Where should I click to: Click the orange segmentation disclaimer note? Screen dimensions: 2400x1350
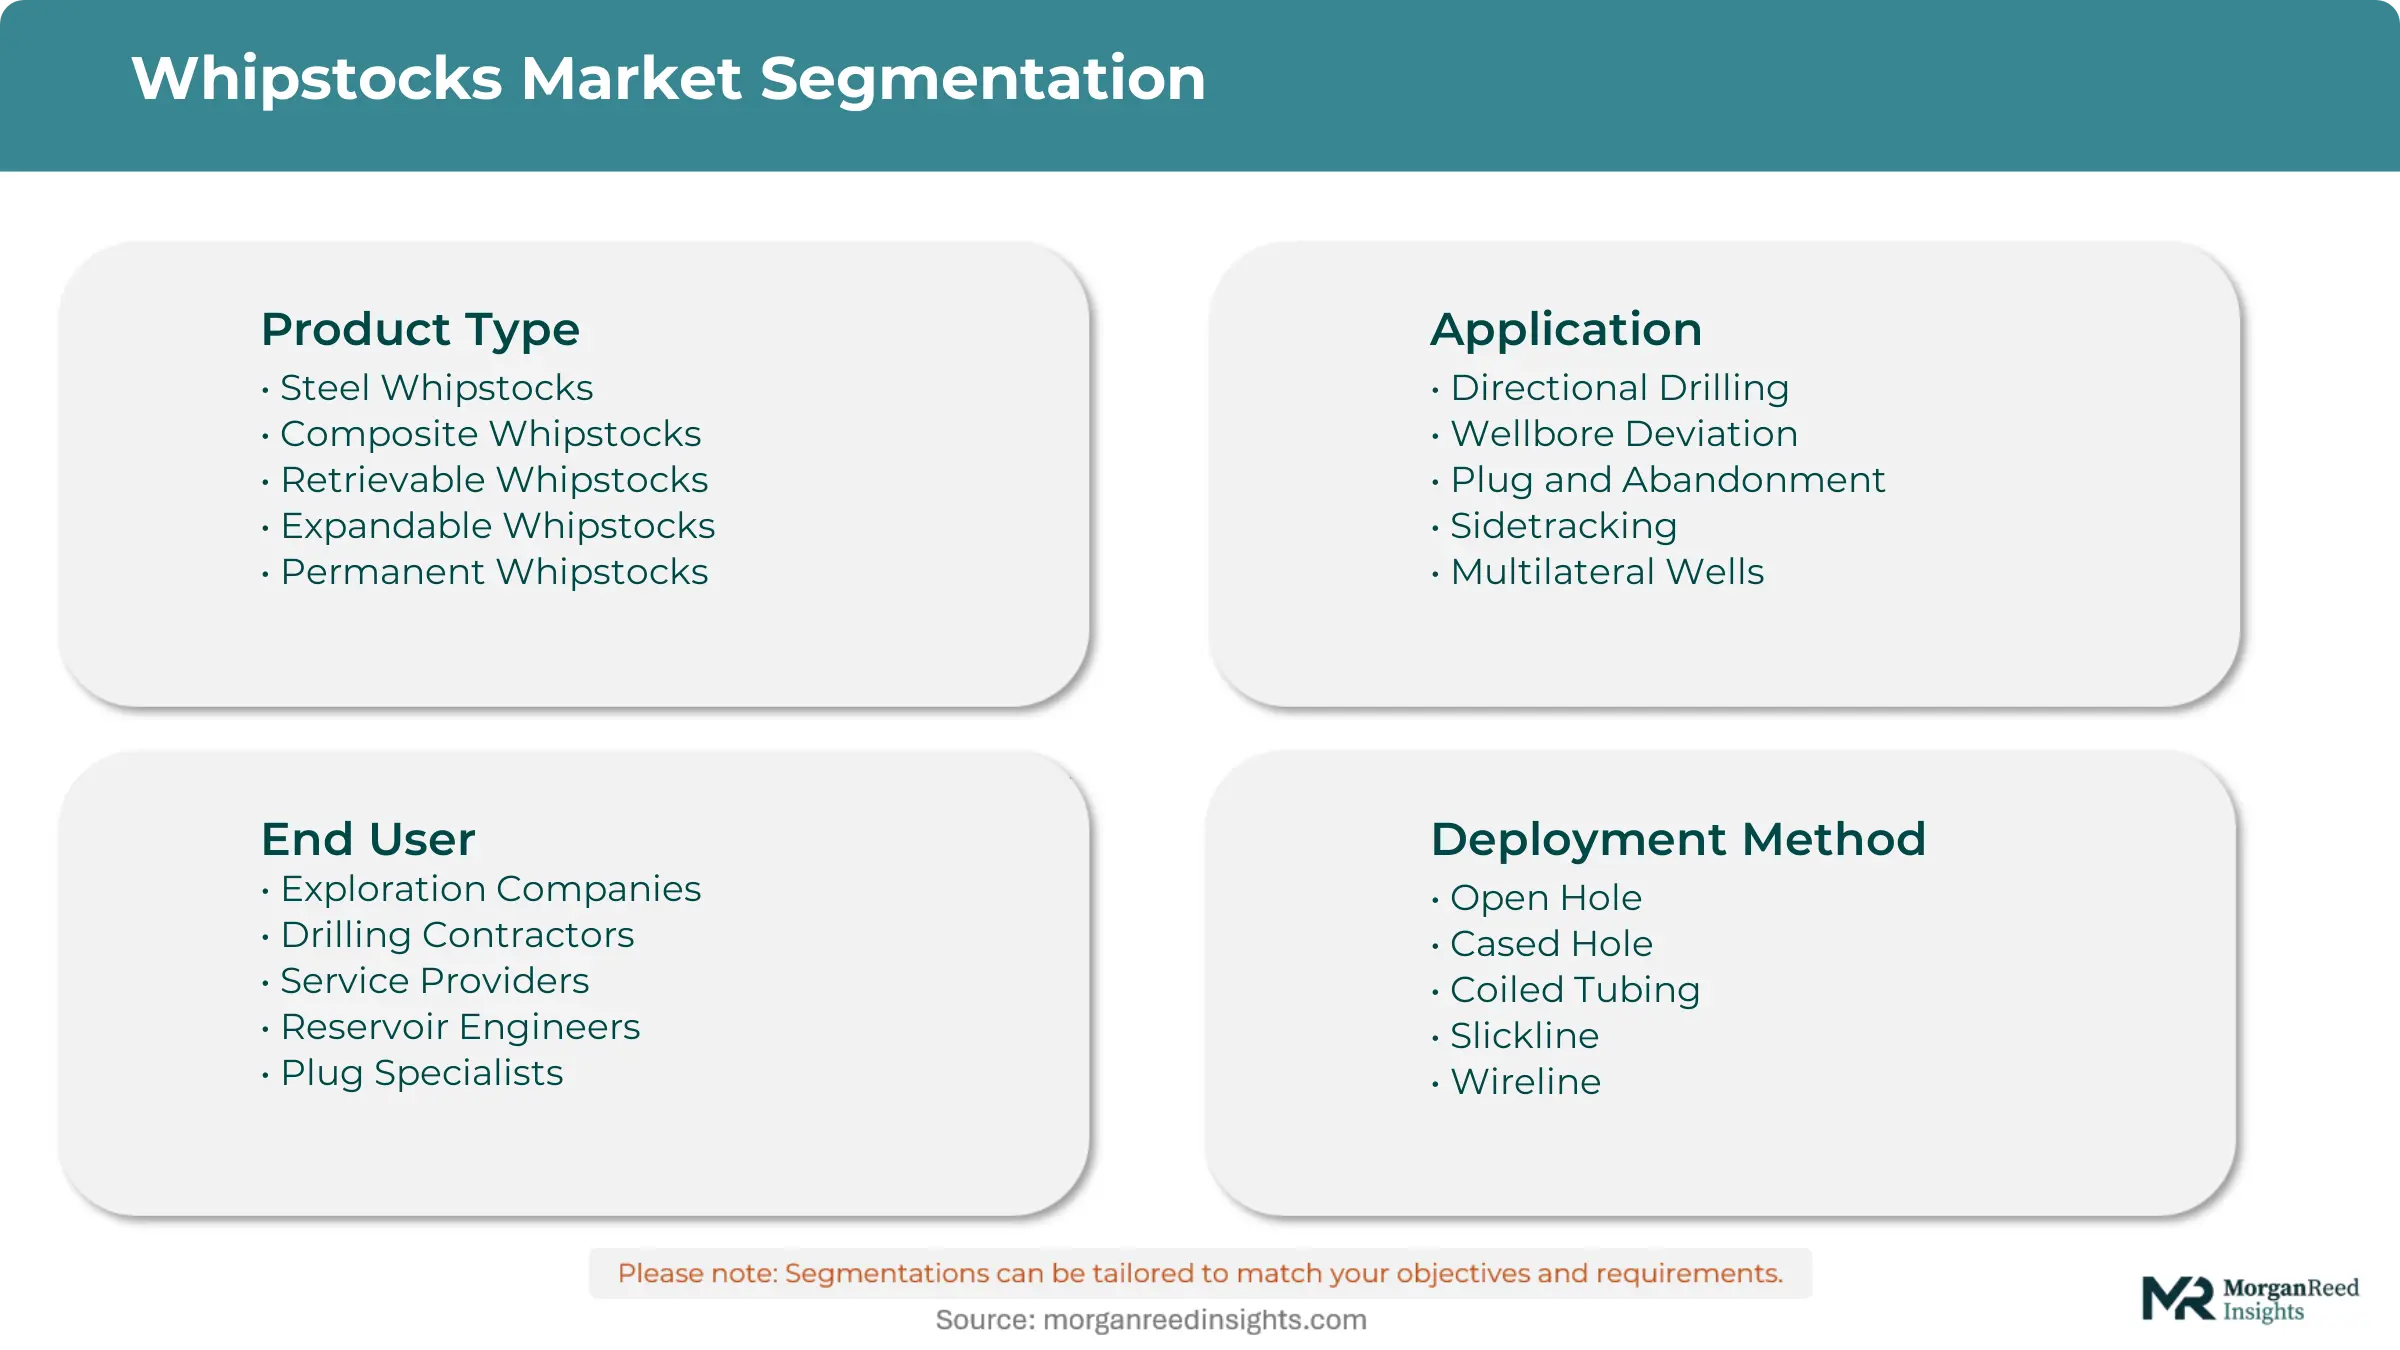pos(1200,1273)
